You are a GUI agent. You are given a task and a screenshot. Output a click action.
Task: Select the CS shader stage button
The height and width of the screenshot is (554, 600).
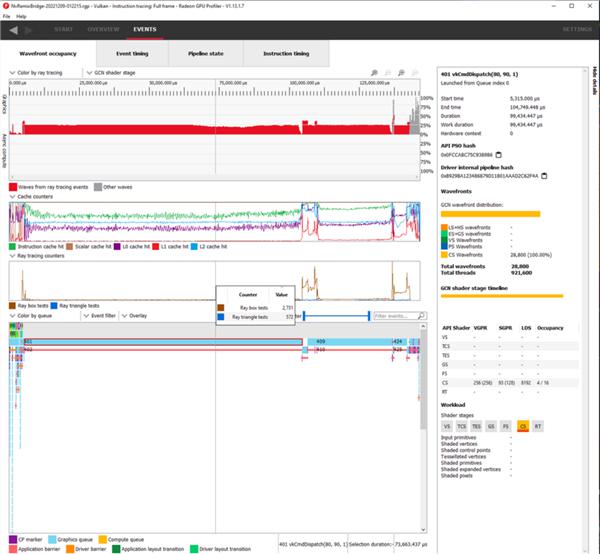tap(523, 425)
